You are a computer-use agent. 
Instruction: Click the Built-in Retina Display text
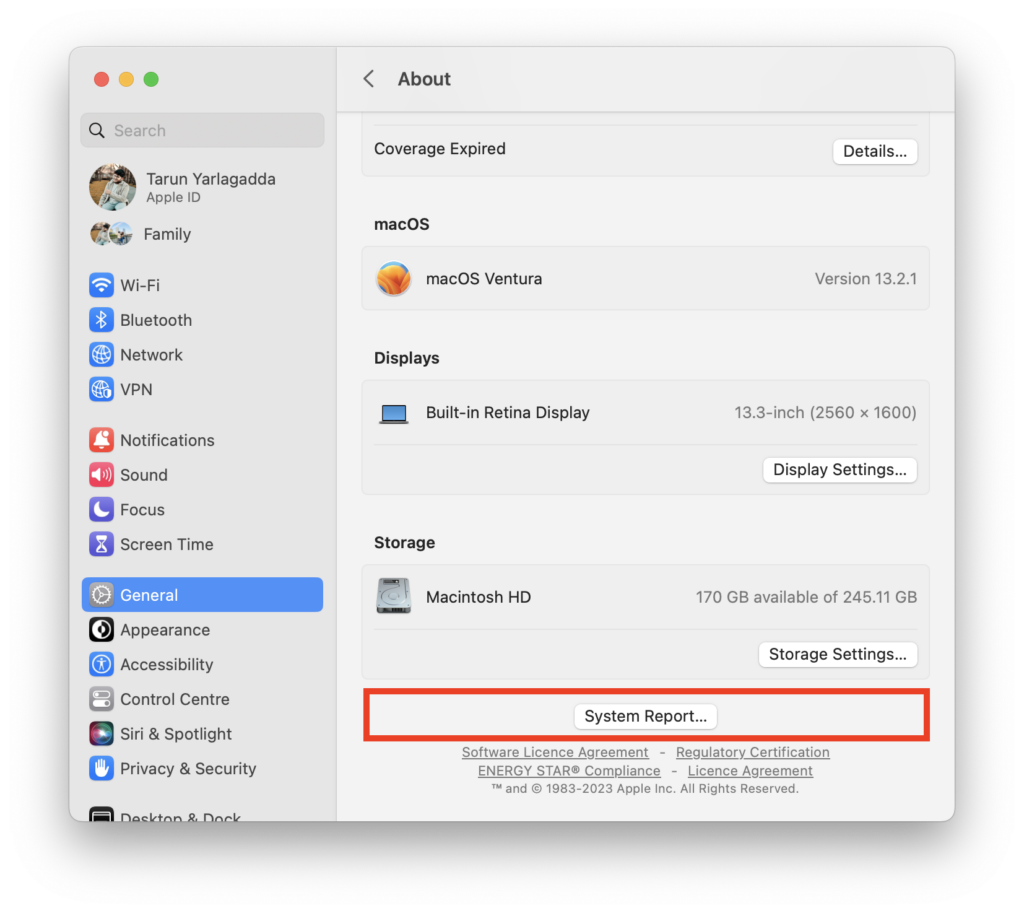click(507, 413)
